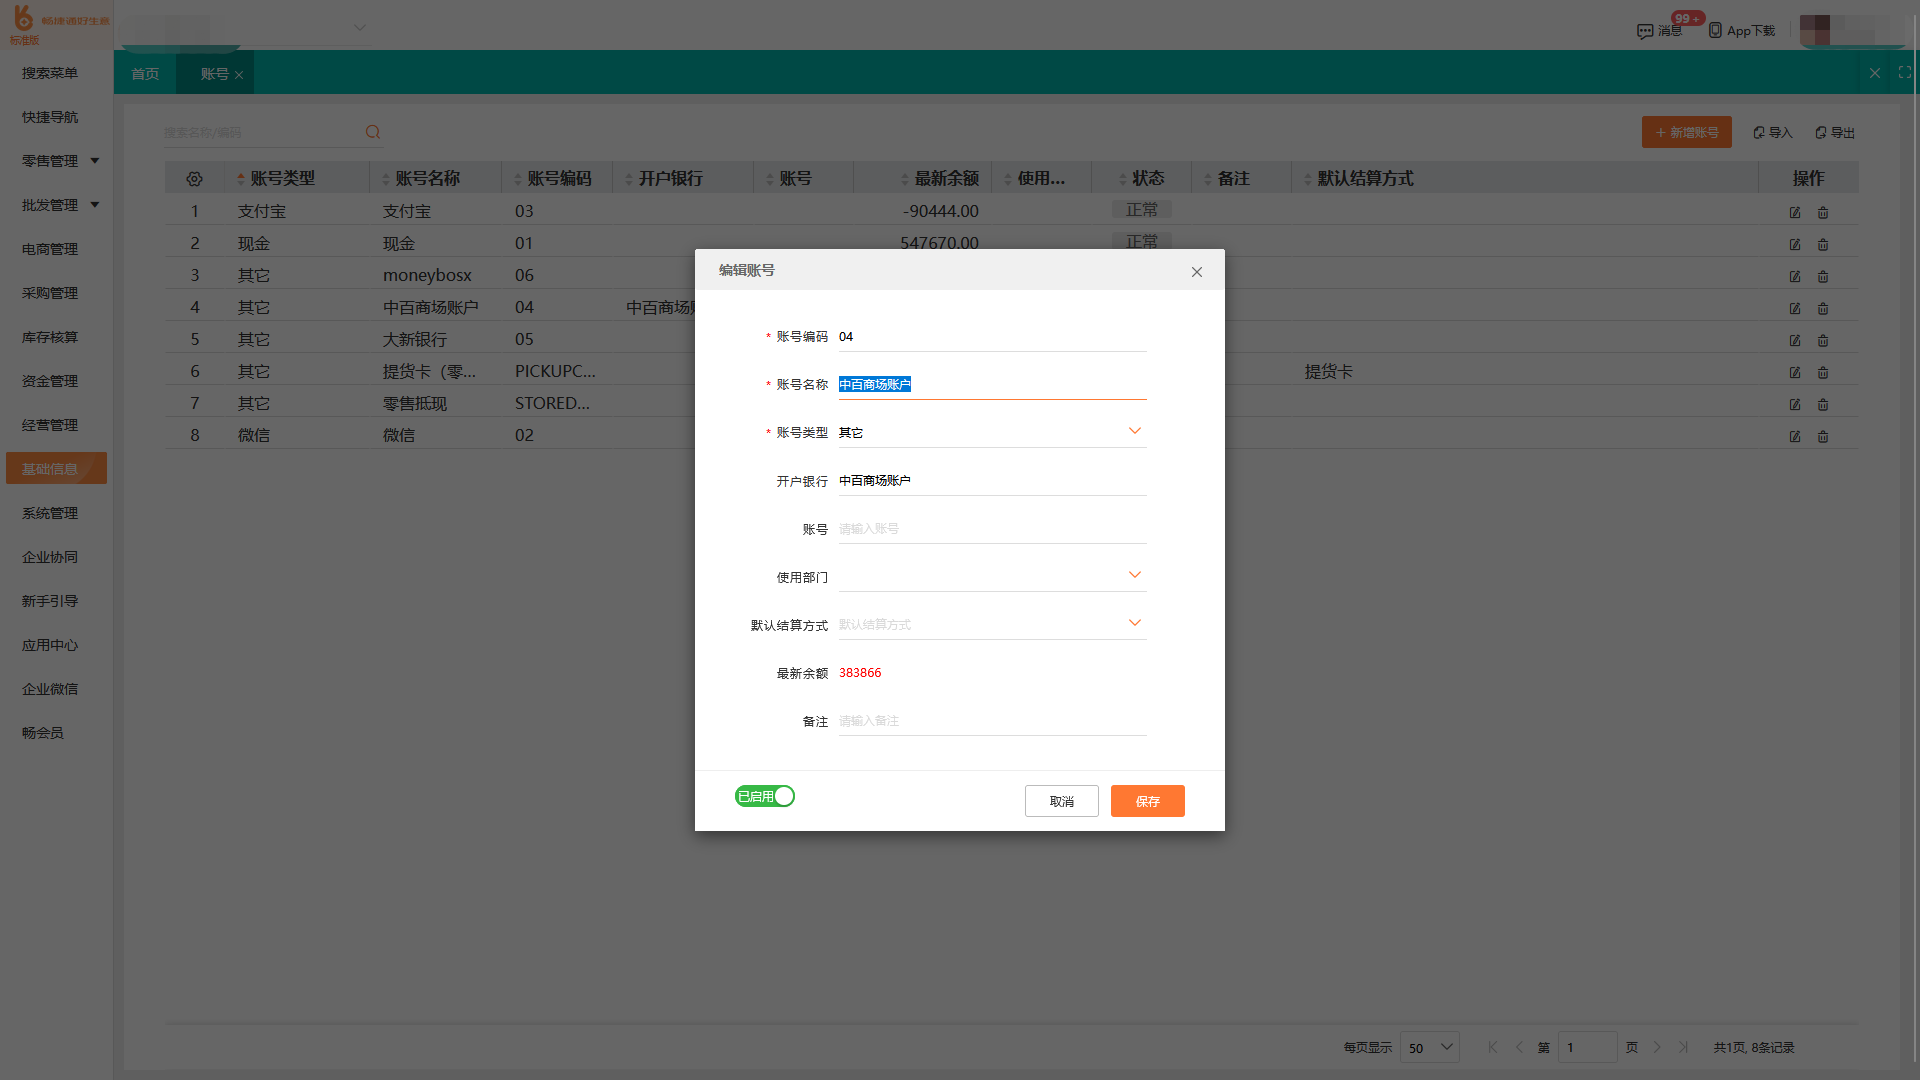The image size is (1920, 1080).
Task: Toggle the 已启用 enabled switch off
Action: [765, 795]
